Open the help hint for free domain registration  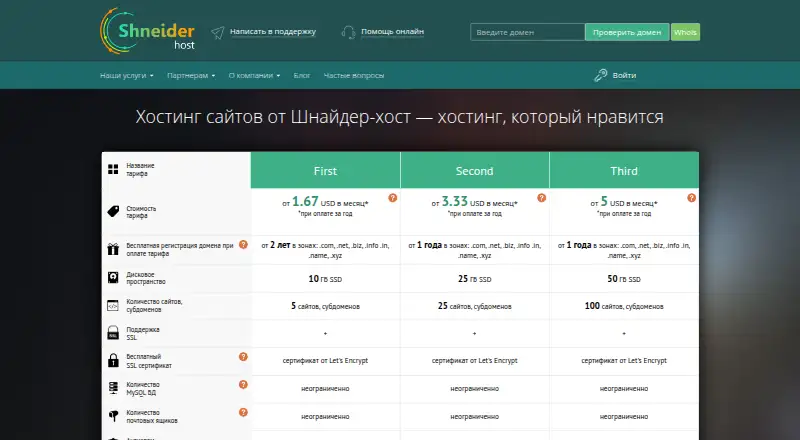pos(243,245)
